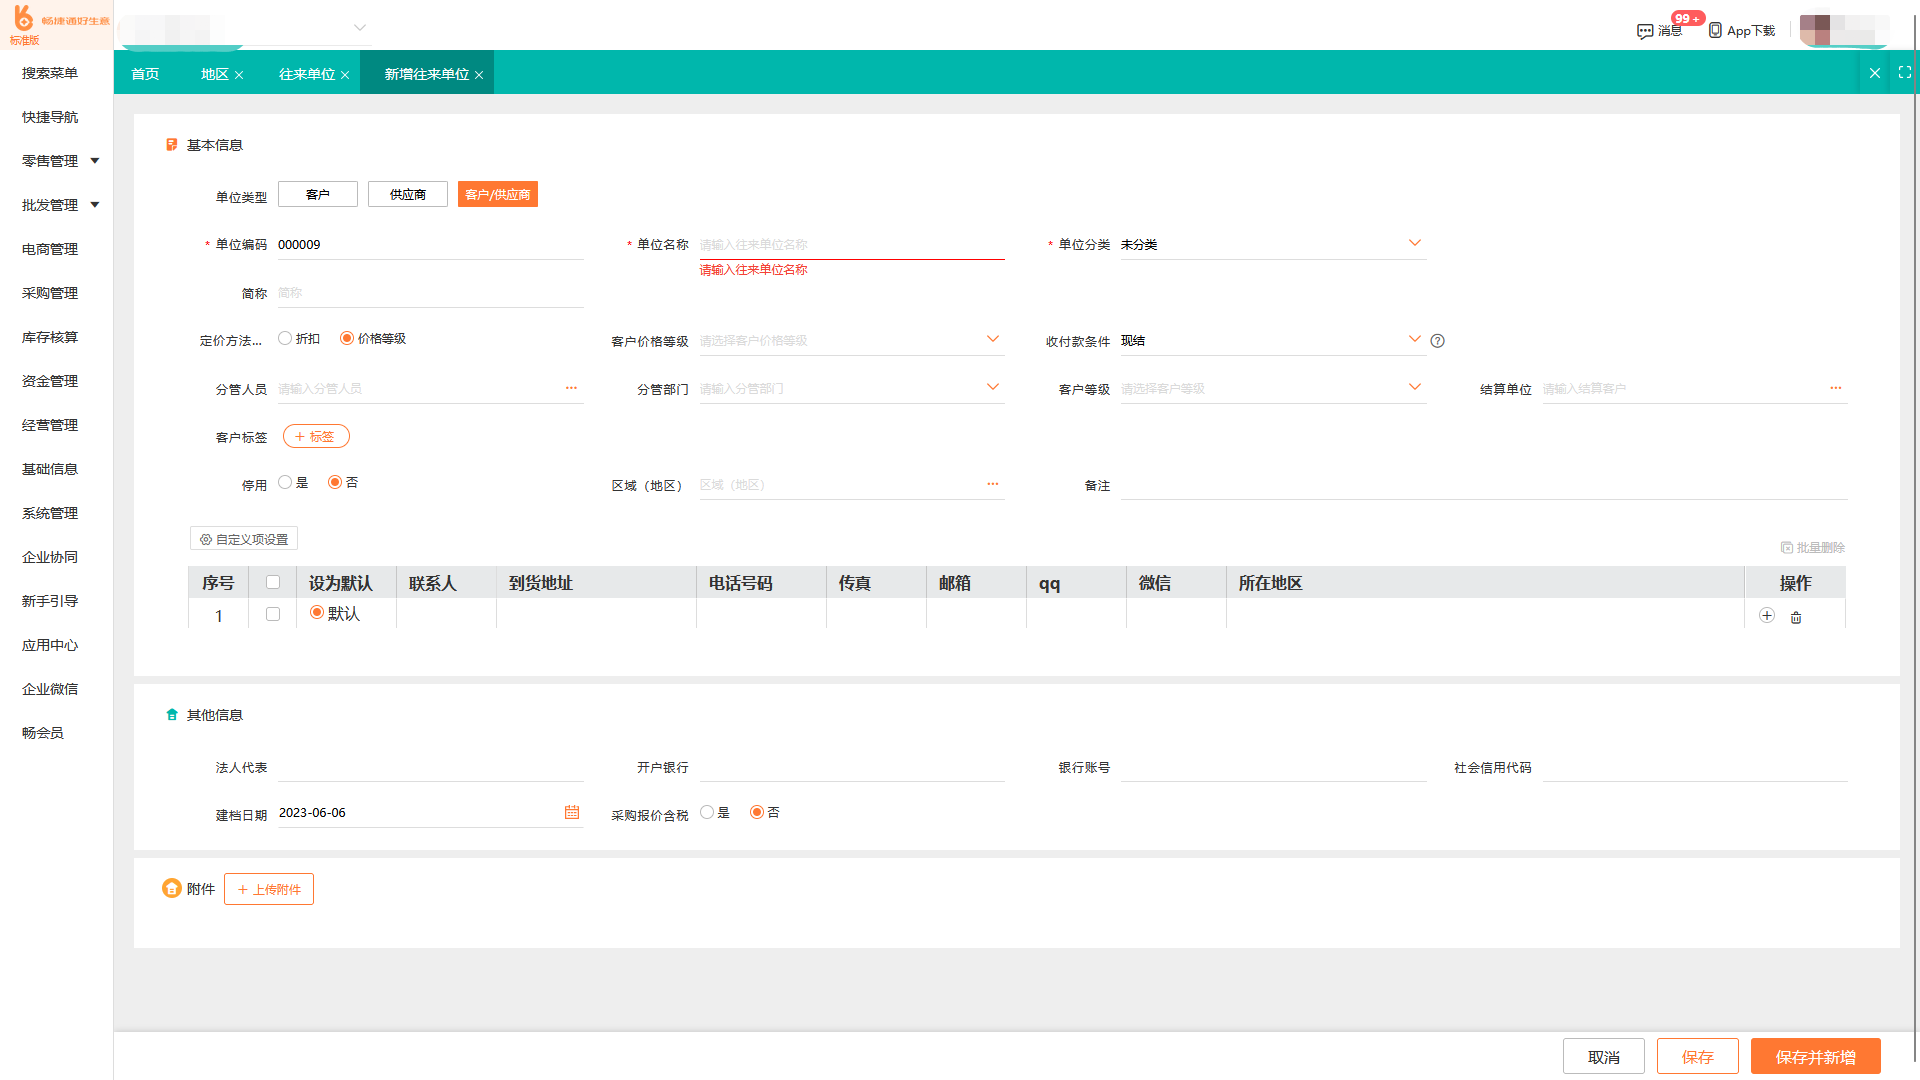This screenshot has height=1080, width=1920.
Task: Click the 其他信息 section icon
Action: 173,715
